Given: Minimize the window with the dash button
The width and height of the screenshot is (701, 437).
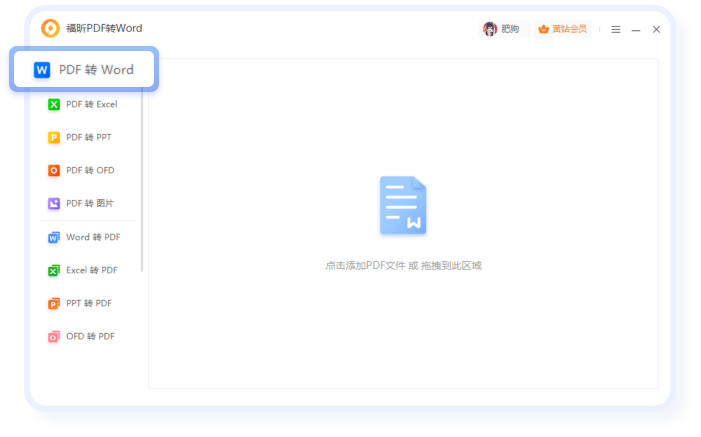Looking at the screenshot, I should point(636,30).
